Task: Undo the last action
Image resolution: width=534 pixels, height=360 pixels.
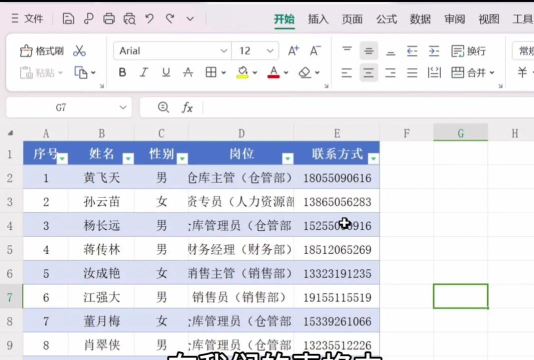Action: coord(150,18)
